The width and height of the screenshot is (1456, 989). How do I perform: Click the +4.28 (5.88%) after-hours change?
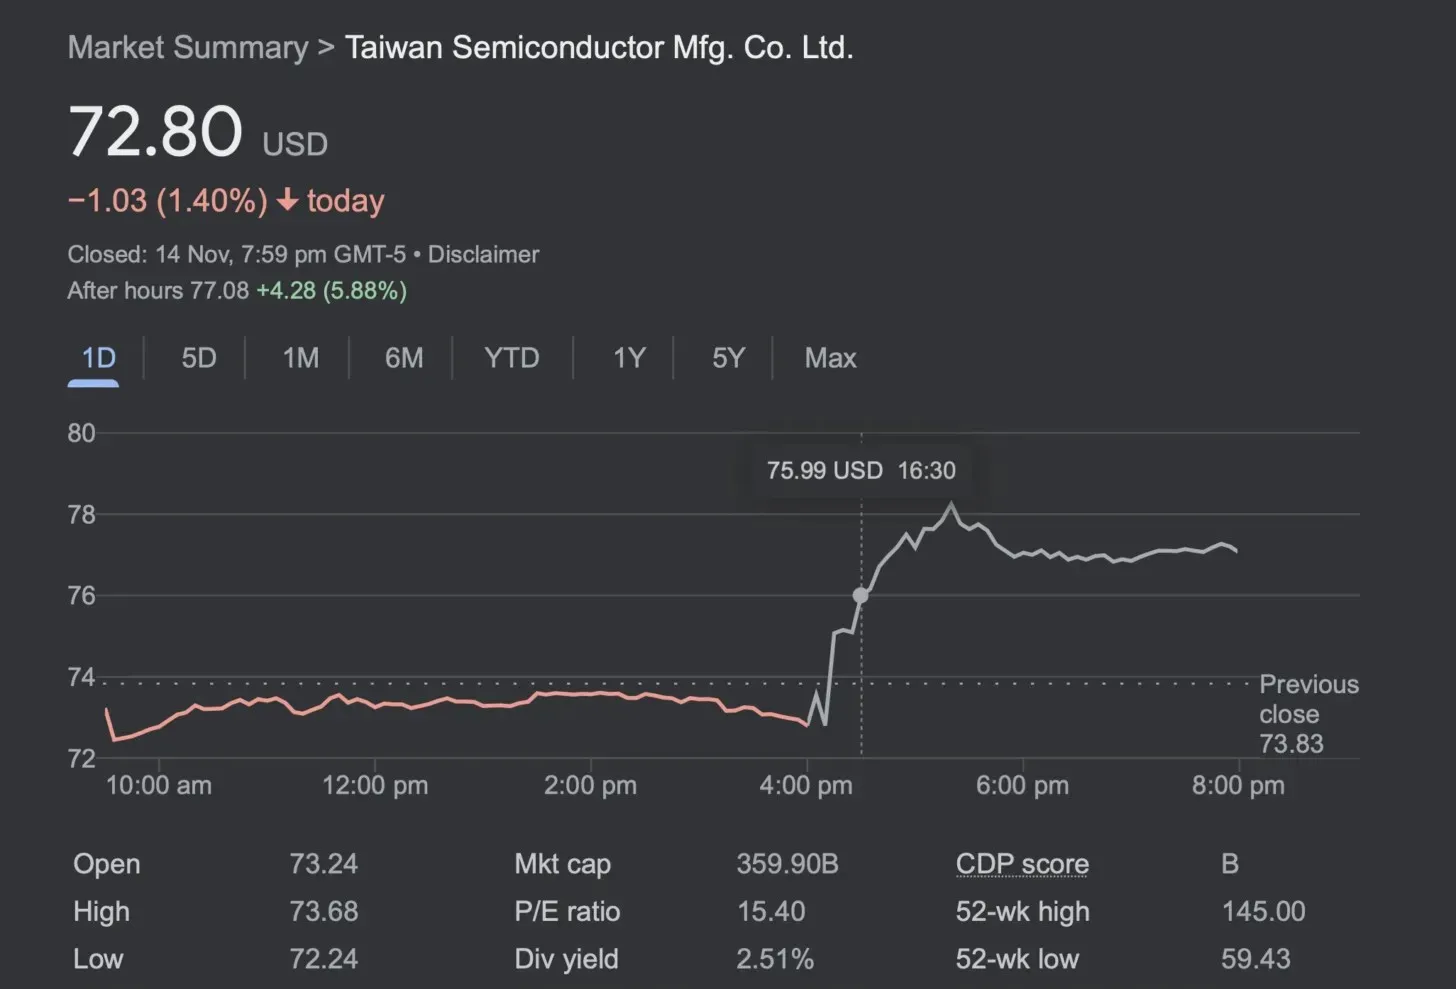tap(331, 291)
